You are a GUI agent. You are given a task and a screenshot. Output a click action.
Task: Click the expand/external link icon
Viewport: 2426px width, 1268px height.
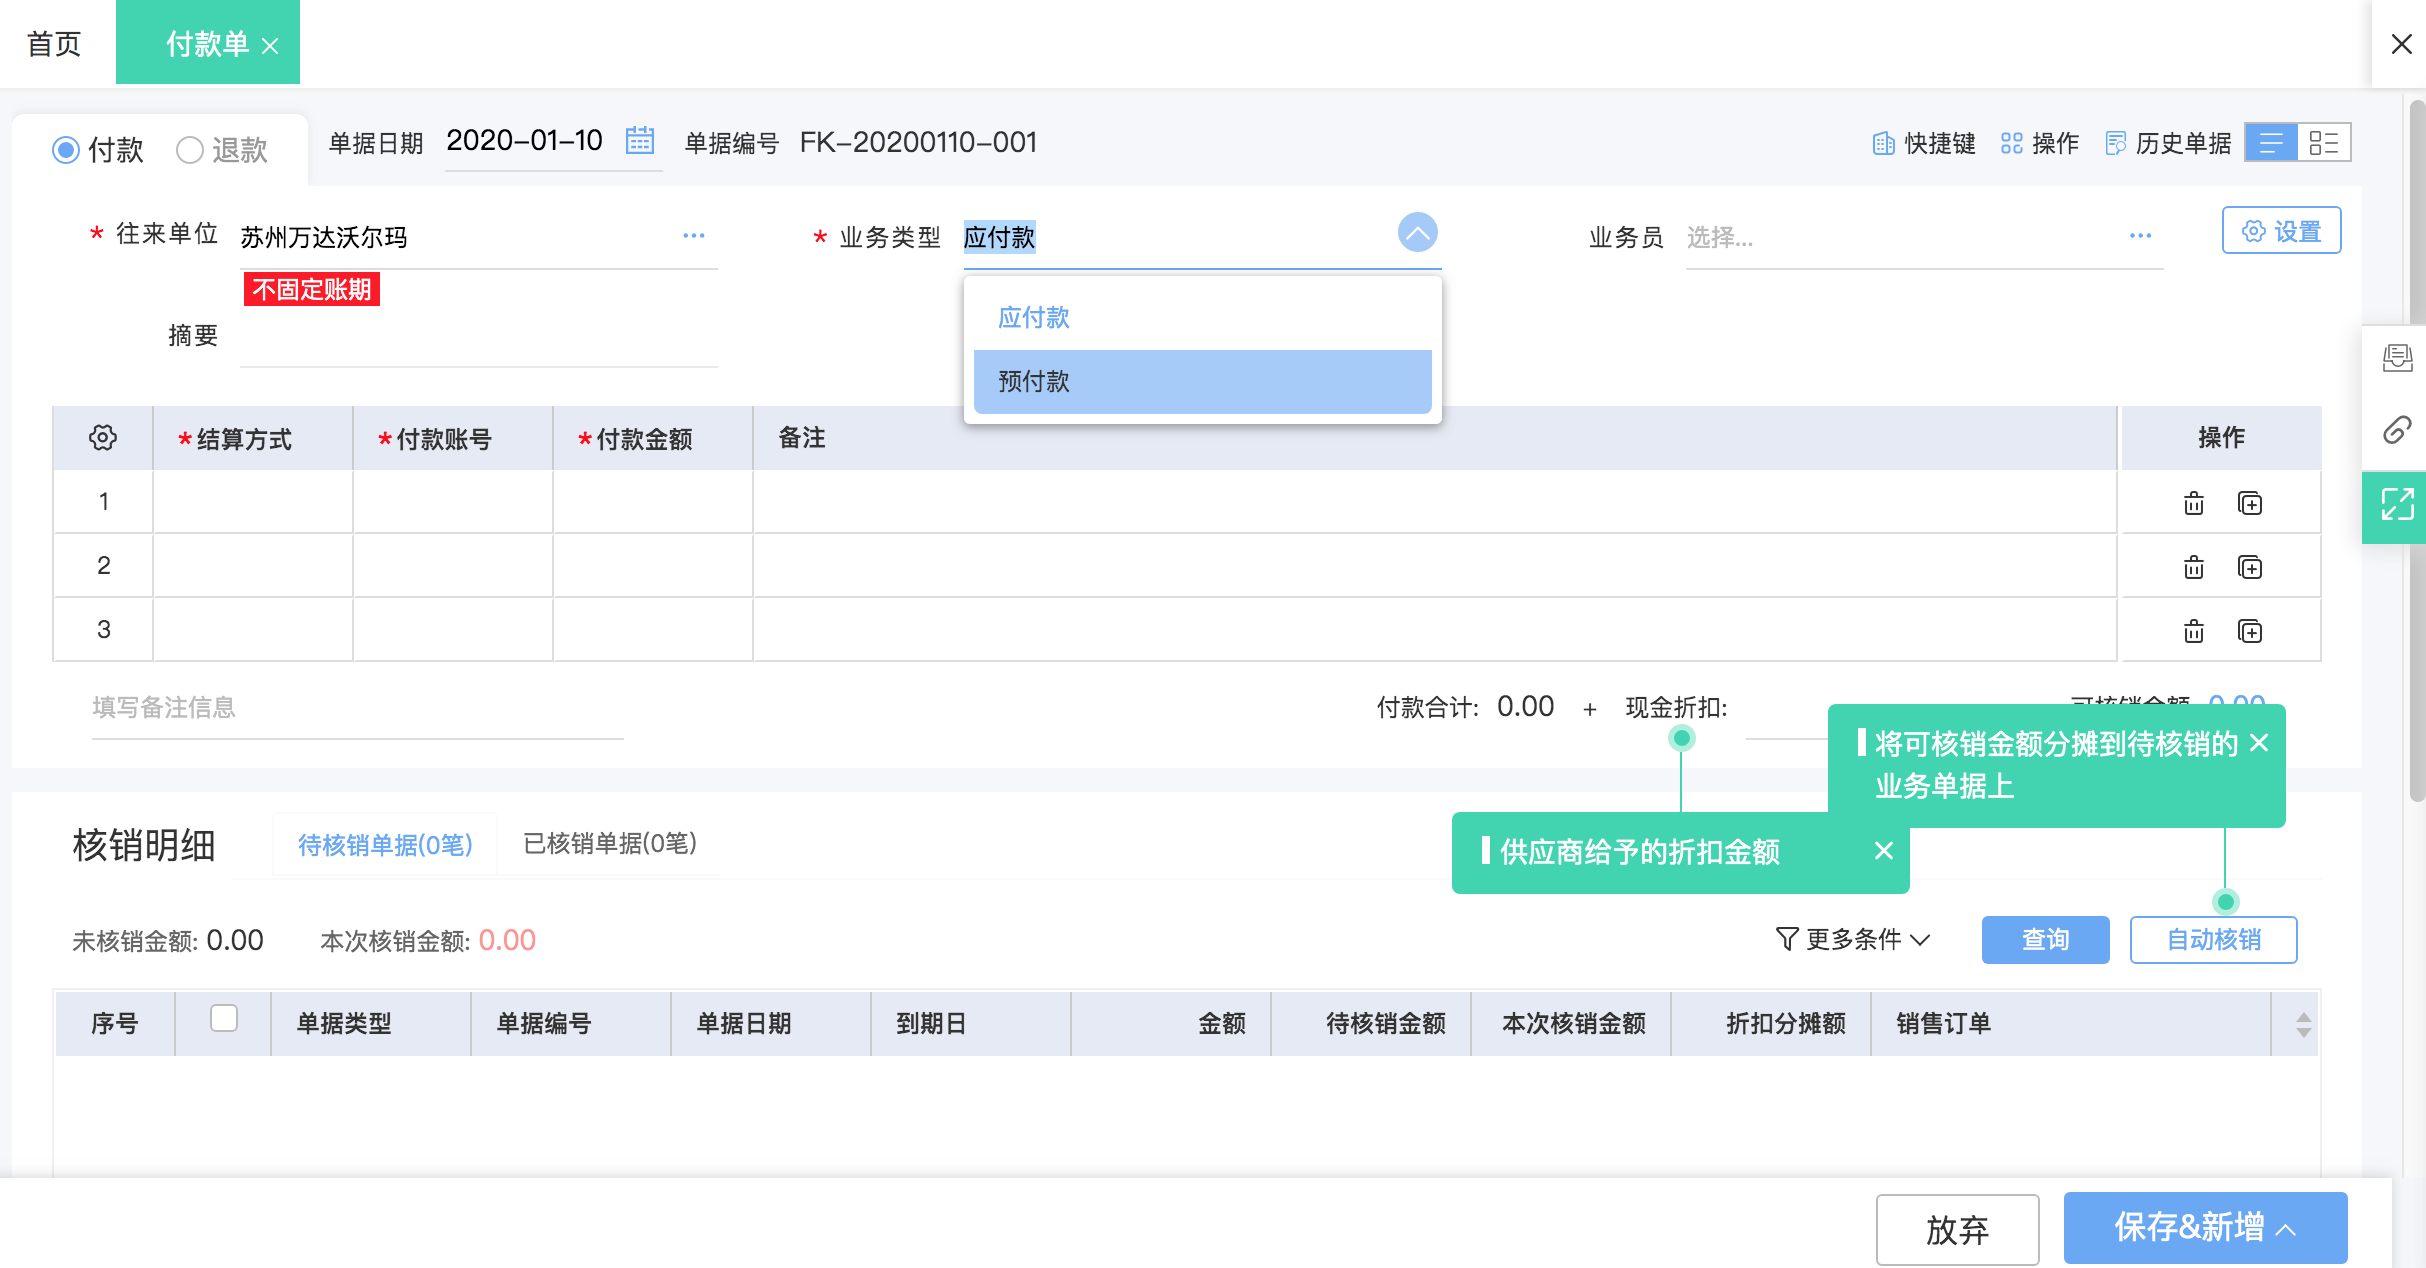click(x=2399, y=506)
